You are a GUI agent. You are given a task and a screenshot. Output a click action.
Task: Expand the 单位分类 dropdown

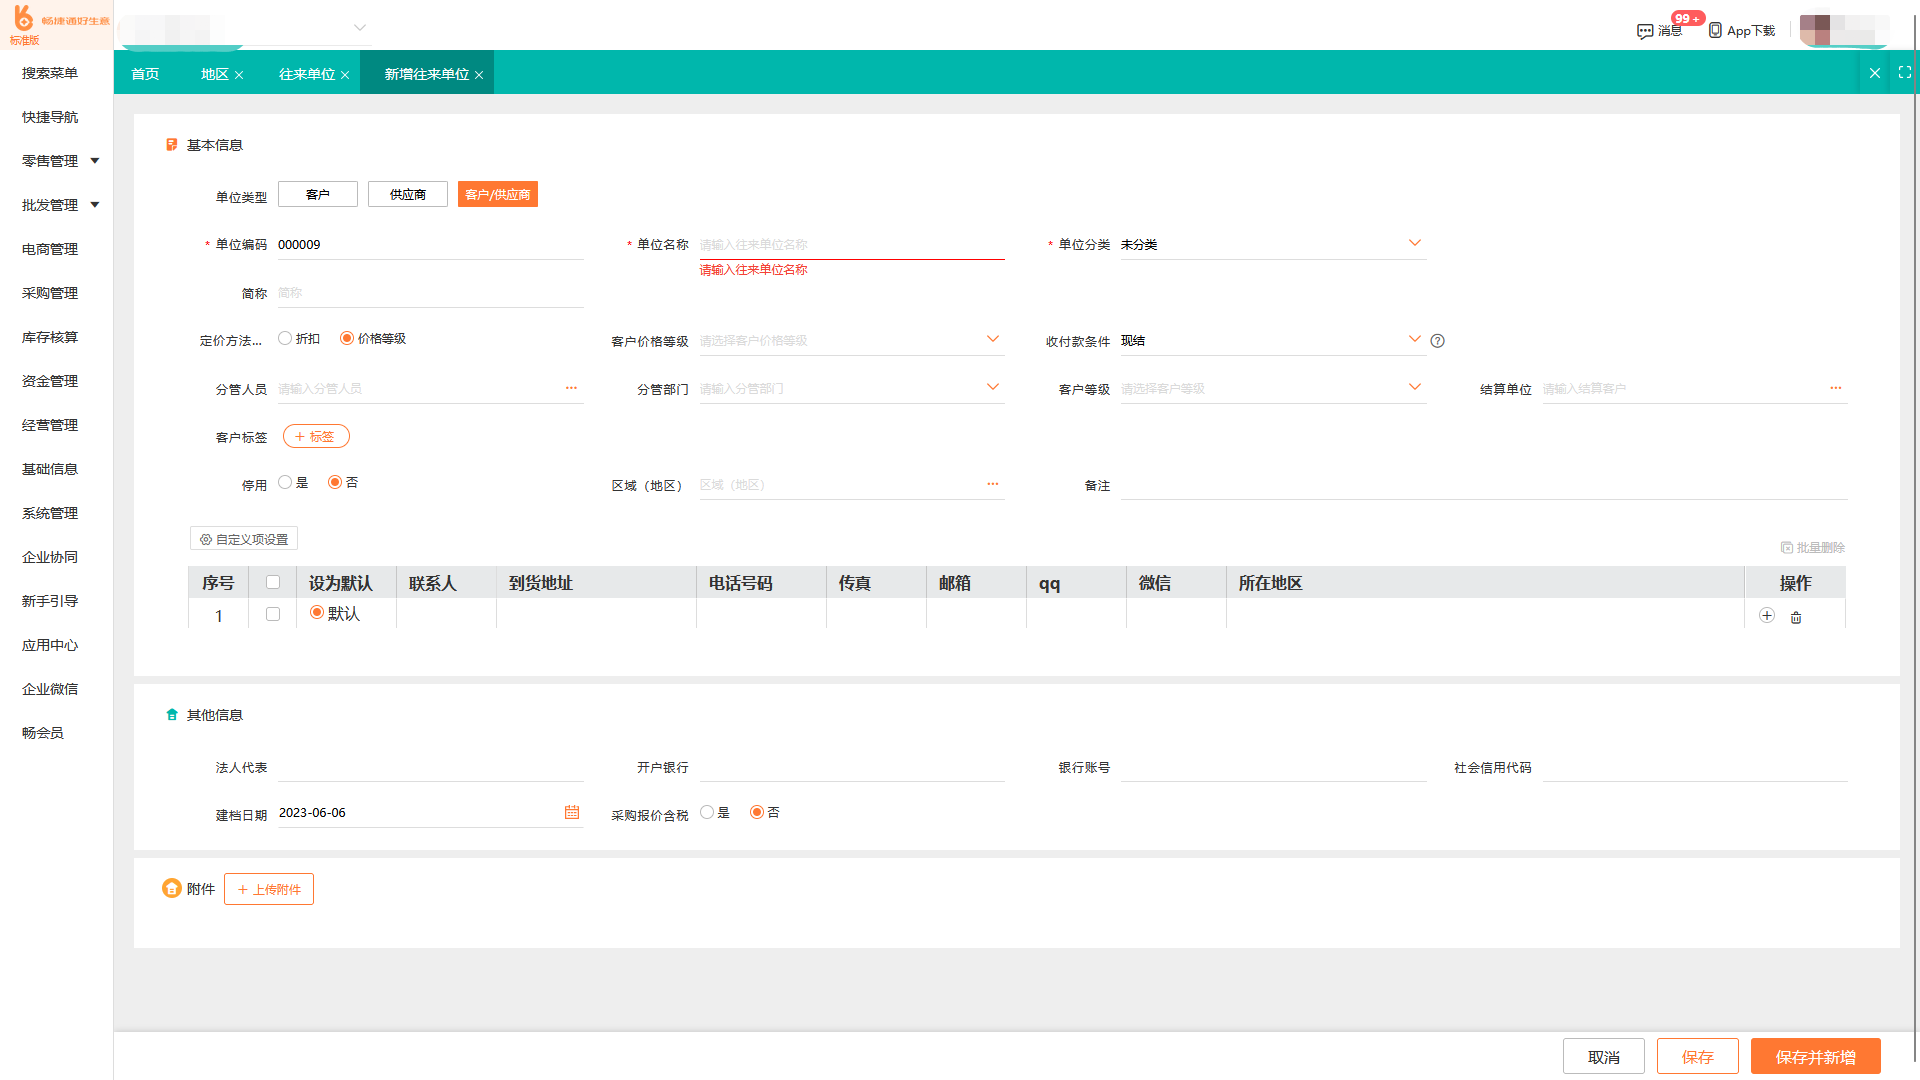point(1416,243)
